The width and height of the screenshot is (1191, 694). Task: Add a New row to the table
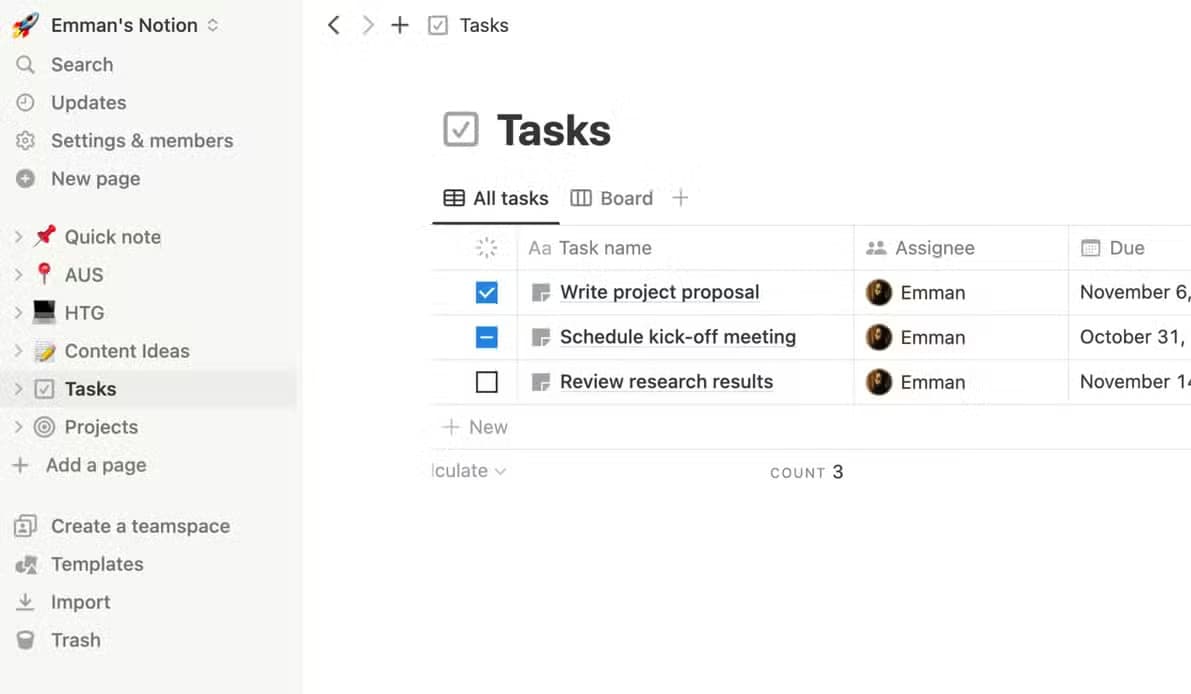(x=475, y=427)
